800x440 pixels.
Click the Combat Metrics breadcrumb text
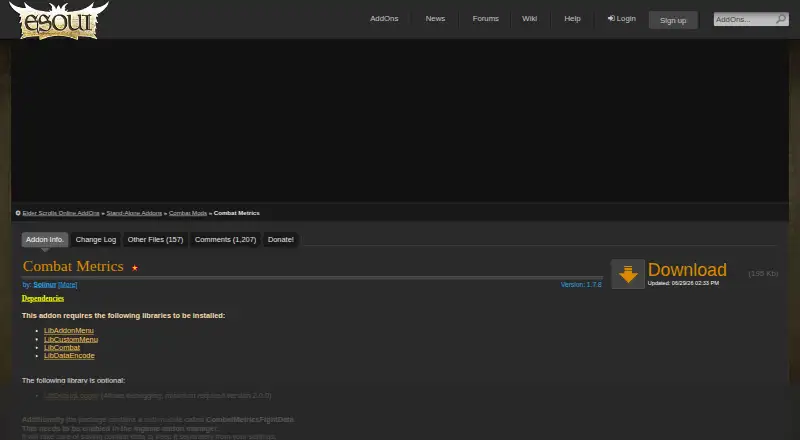pyautogui.click(x=237, y=213)
